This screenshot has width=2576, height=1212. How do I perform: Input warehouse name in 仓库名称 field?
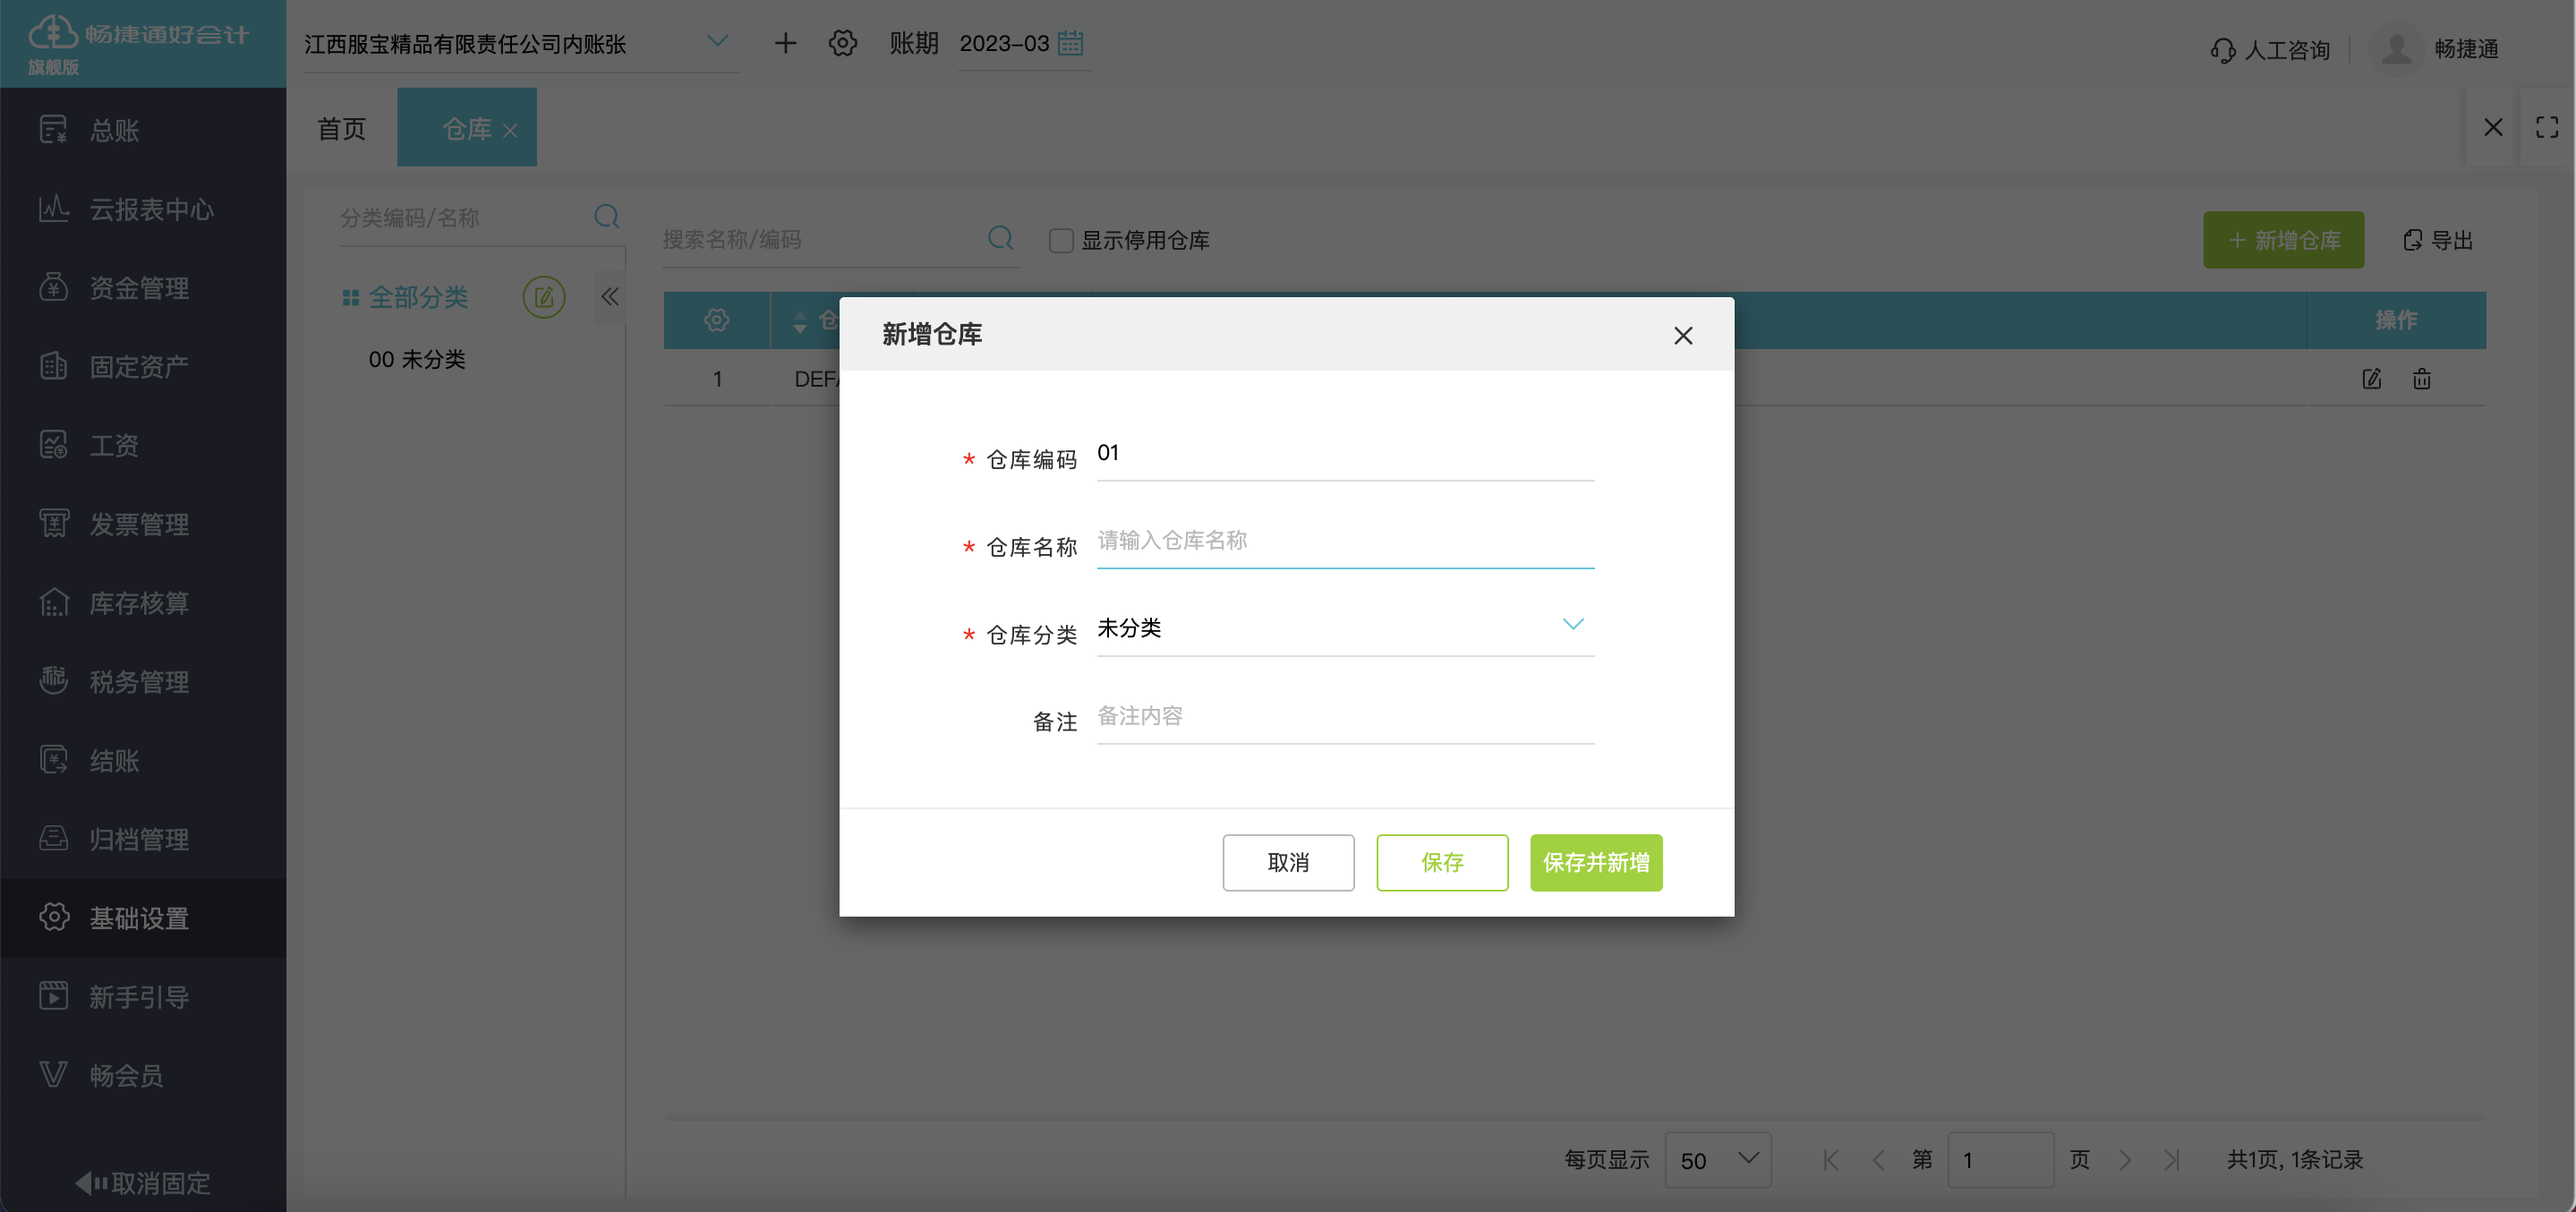point(1343,541)
